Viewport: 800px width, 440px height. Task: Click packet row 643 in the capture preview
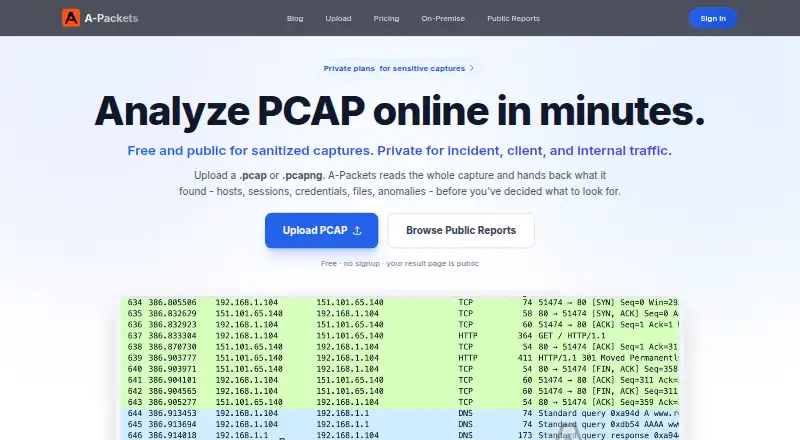[400, 402]
